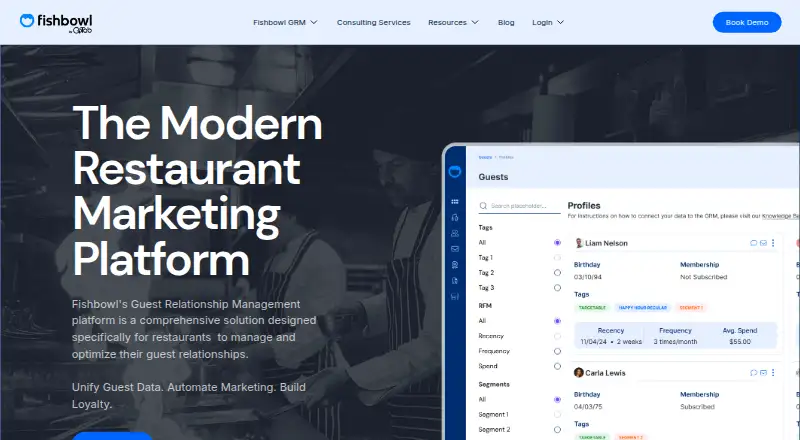
Task: Click the "Unify Guest Data. Automate Marketing." text
Action: tap(174, 387)
